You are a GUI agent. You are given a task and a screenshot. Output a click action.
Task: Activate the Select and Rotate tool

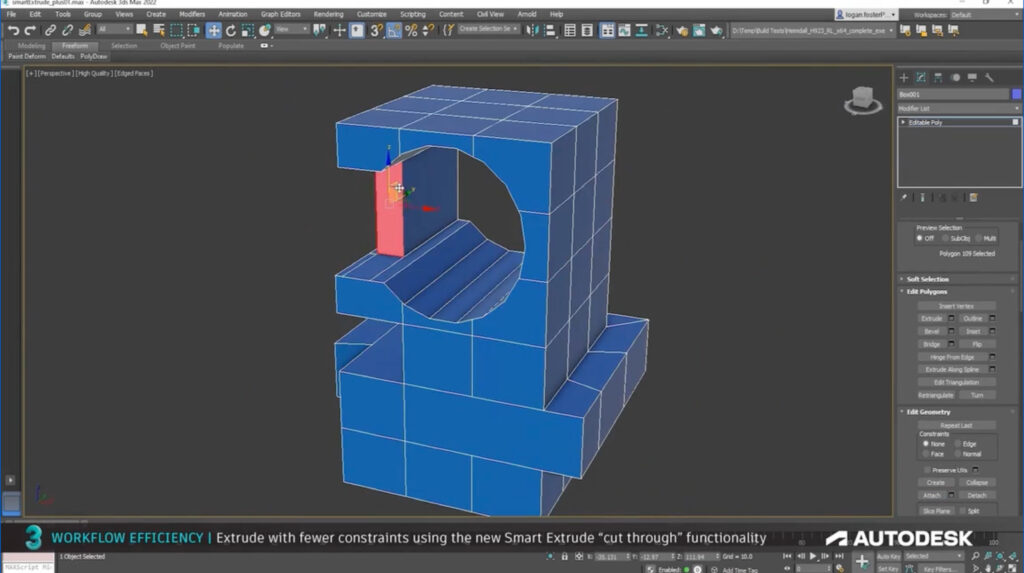[231, 30]
